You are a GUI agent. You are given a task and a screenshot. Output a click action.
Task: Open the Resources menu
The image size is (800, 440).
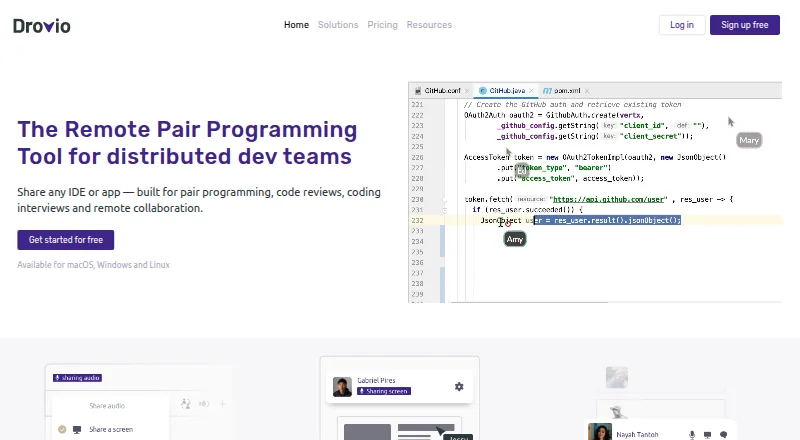(429, 25)
